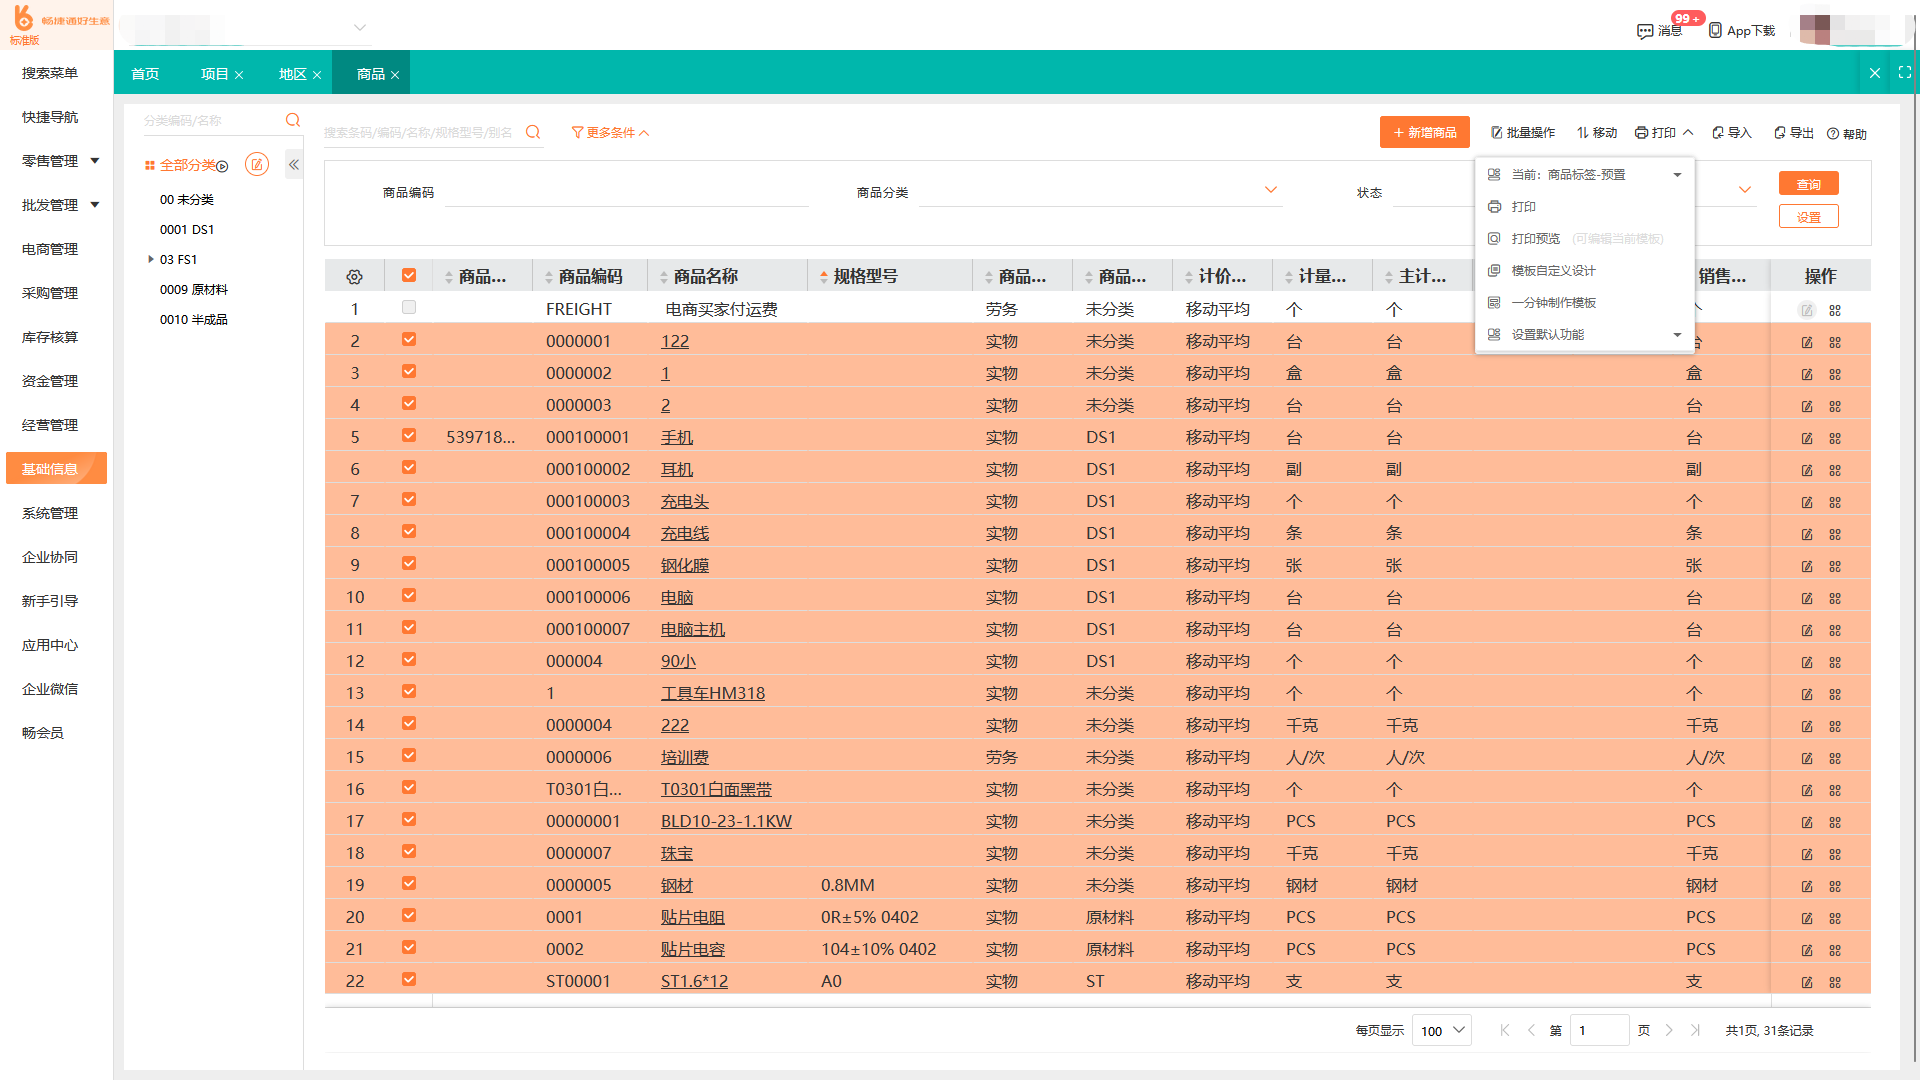Toggle checkbox for row 5 手机 product
Screen dimensions: 1920x1080
410,435
